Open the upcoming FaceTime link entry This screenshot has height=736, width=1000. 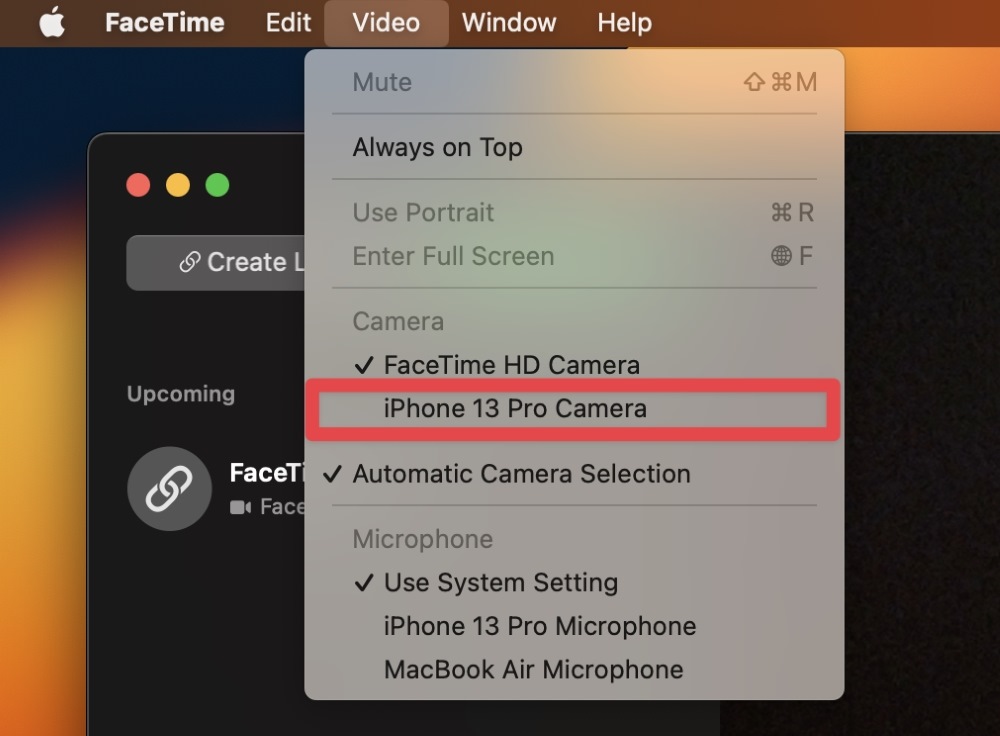click(216, 489)
